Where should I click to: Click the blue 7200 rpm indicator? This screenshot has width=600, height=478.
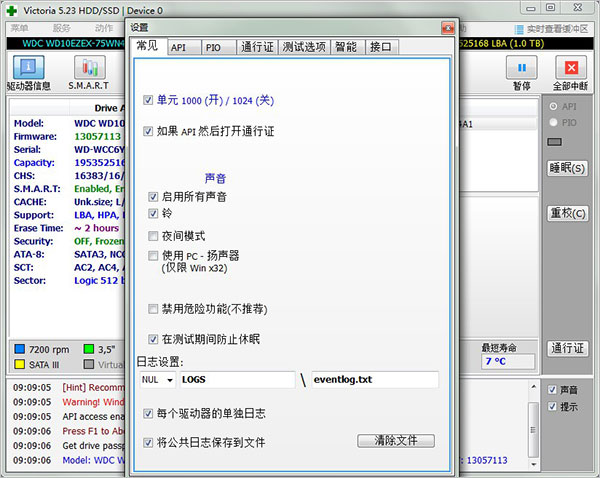point(22,348)
